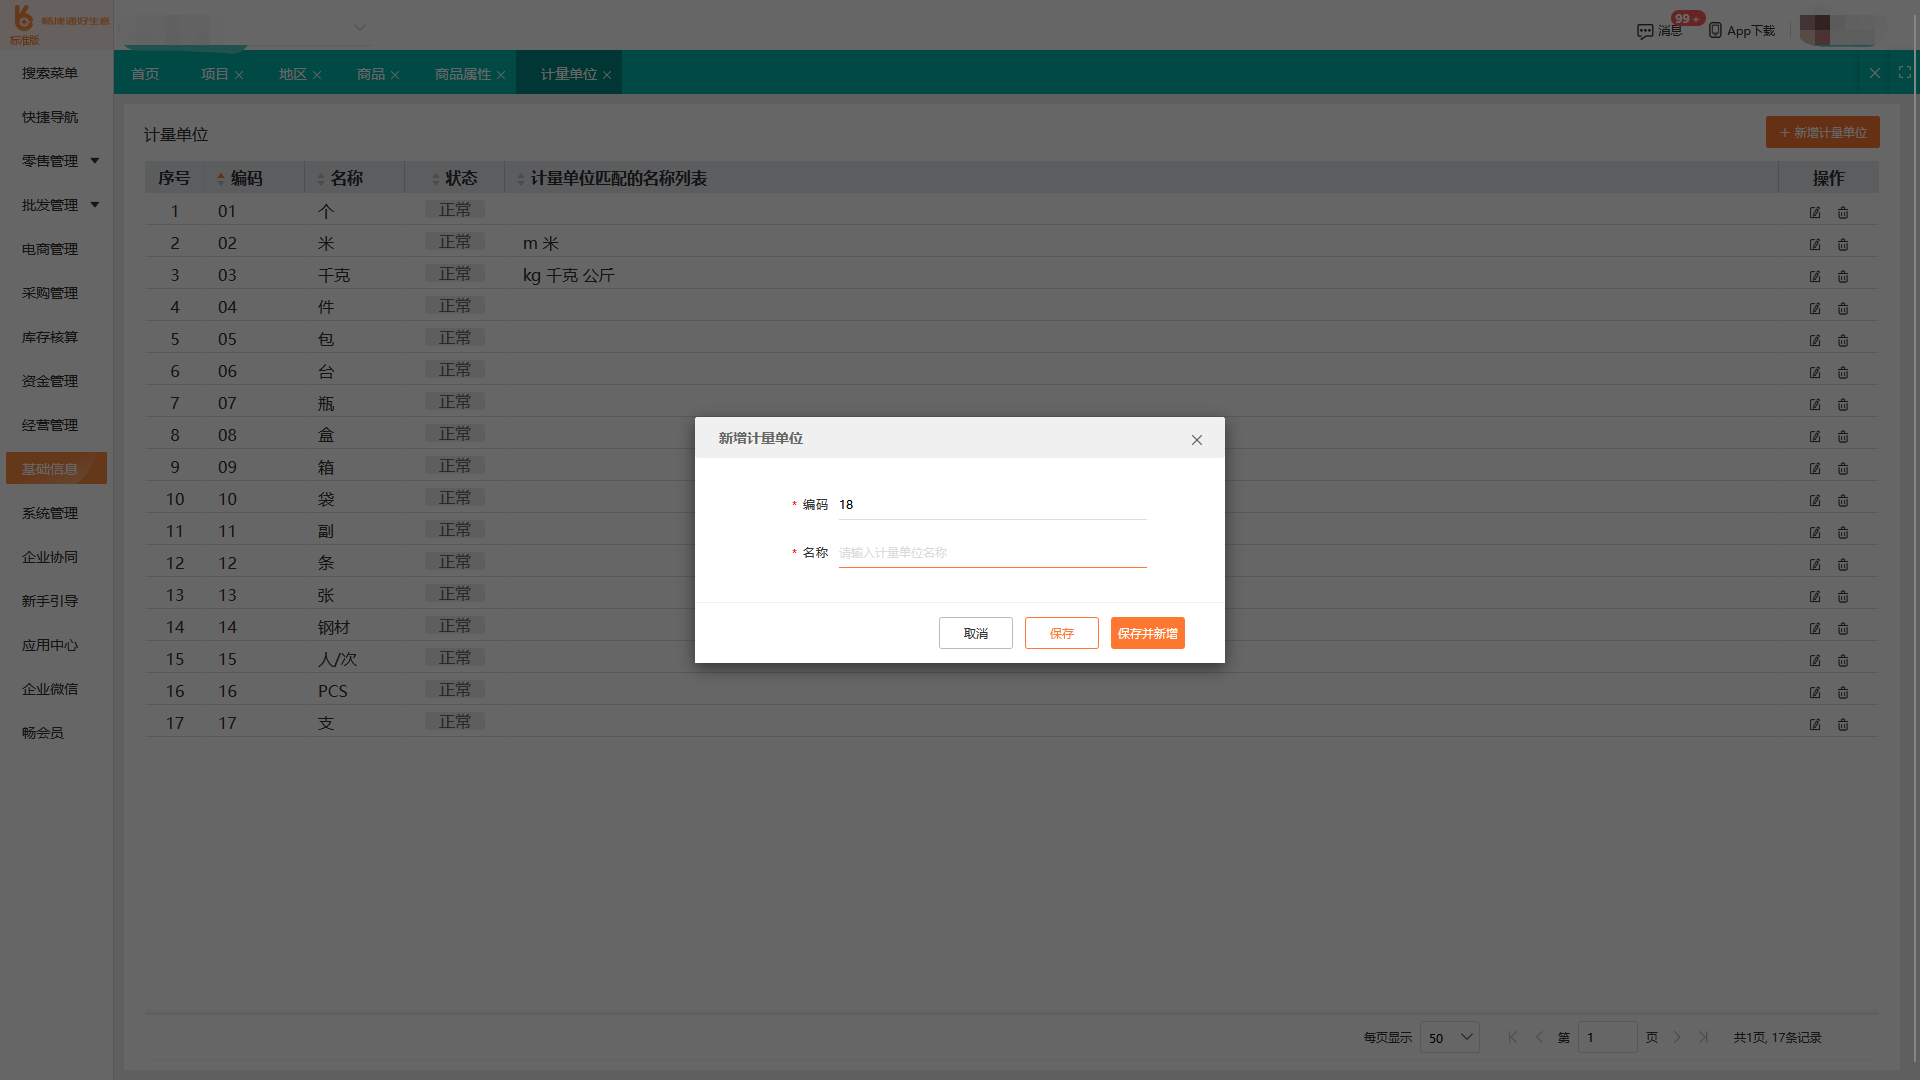Viewport: 1920px width, 1080px height.
Task: Click 首页 tab in navigation
Action: (144, 74)
